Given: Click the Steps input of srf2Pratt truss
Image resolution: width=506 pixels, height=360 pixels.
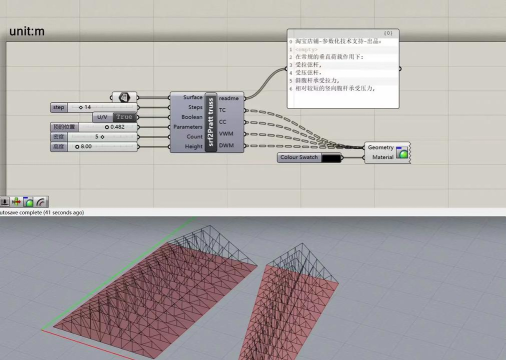Looking at the screenshot, I should (195, 107).
